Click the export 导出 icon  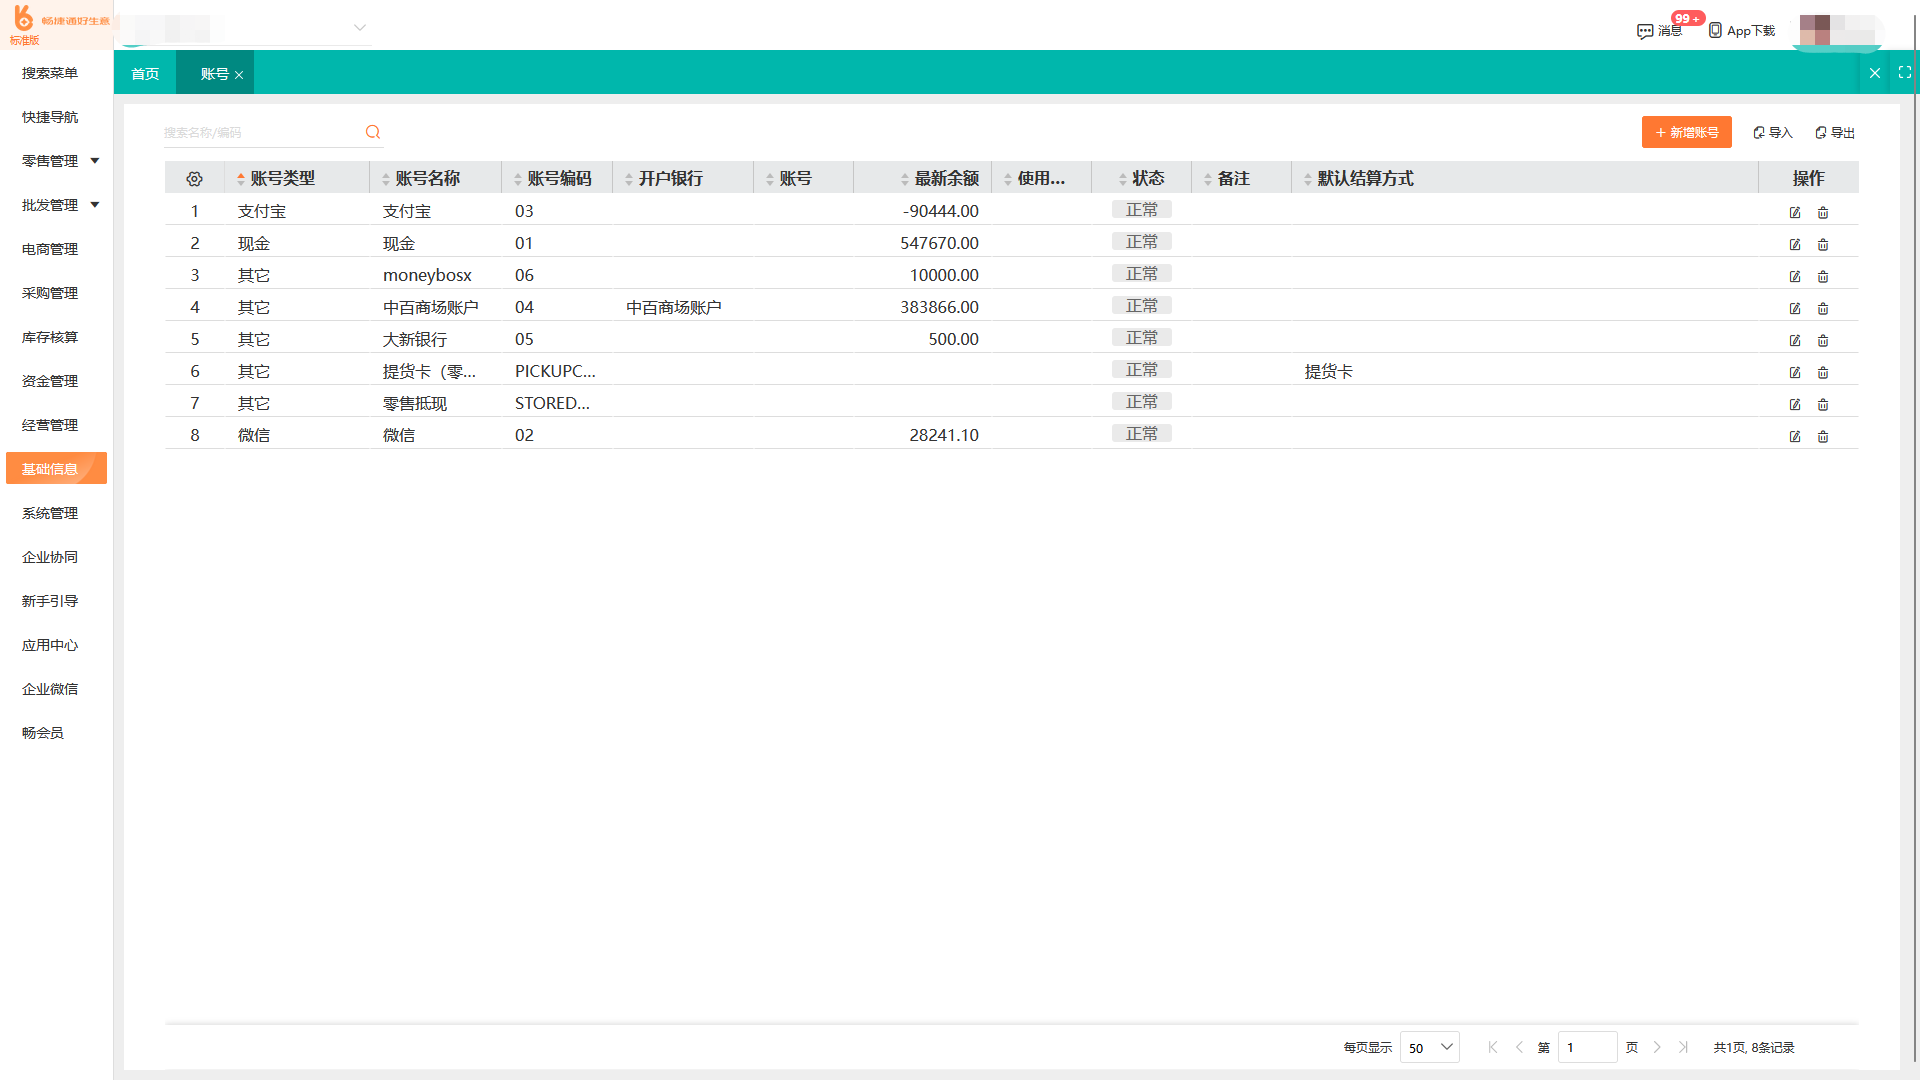coord(1837,132)
